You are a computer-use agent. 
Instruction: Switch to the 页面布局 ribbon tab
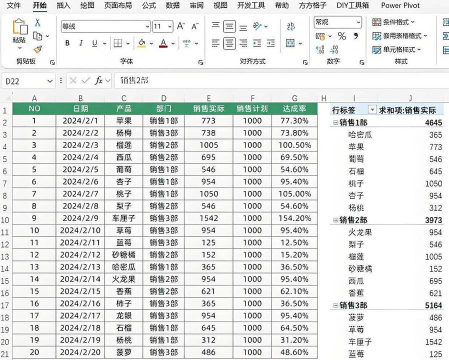pyautogui.click(x=118, y=5)
